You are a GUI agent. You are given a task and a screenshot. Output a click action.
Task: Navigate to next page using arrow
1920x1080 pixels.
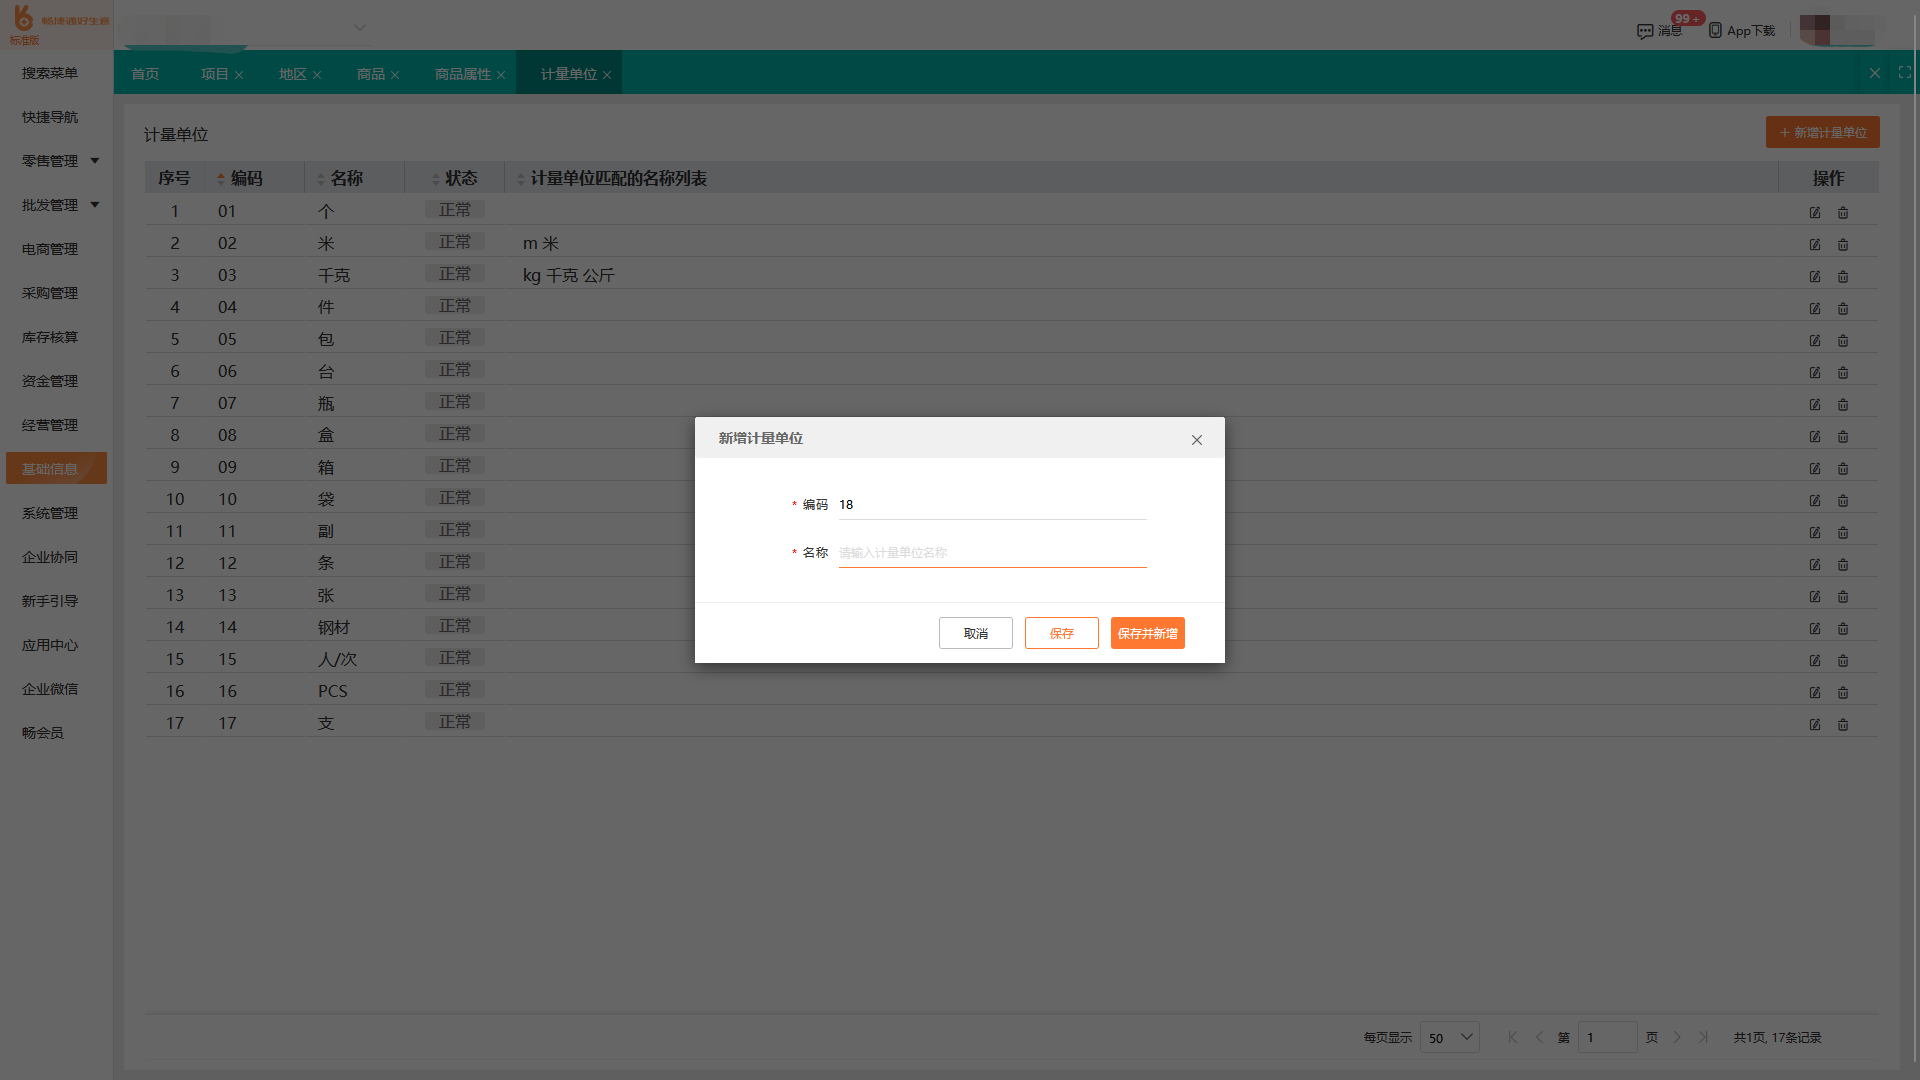click(x=1677, y=1036)
